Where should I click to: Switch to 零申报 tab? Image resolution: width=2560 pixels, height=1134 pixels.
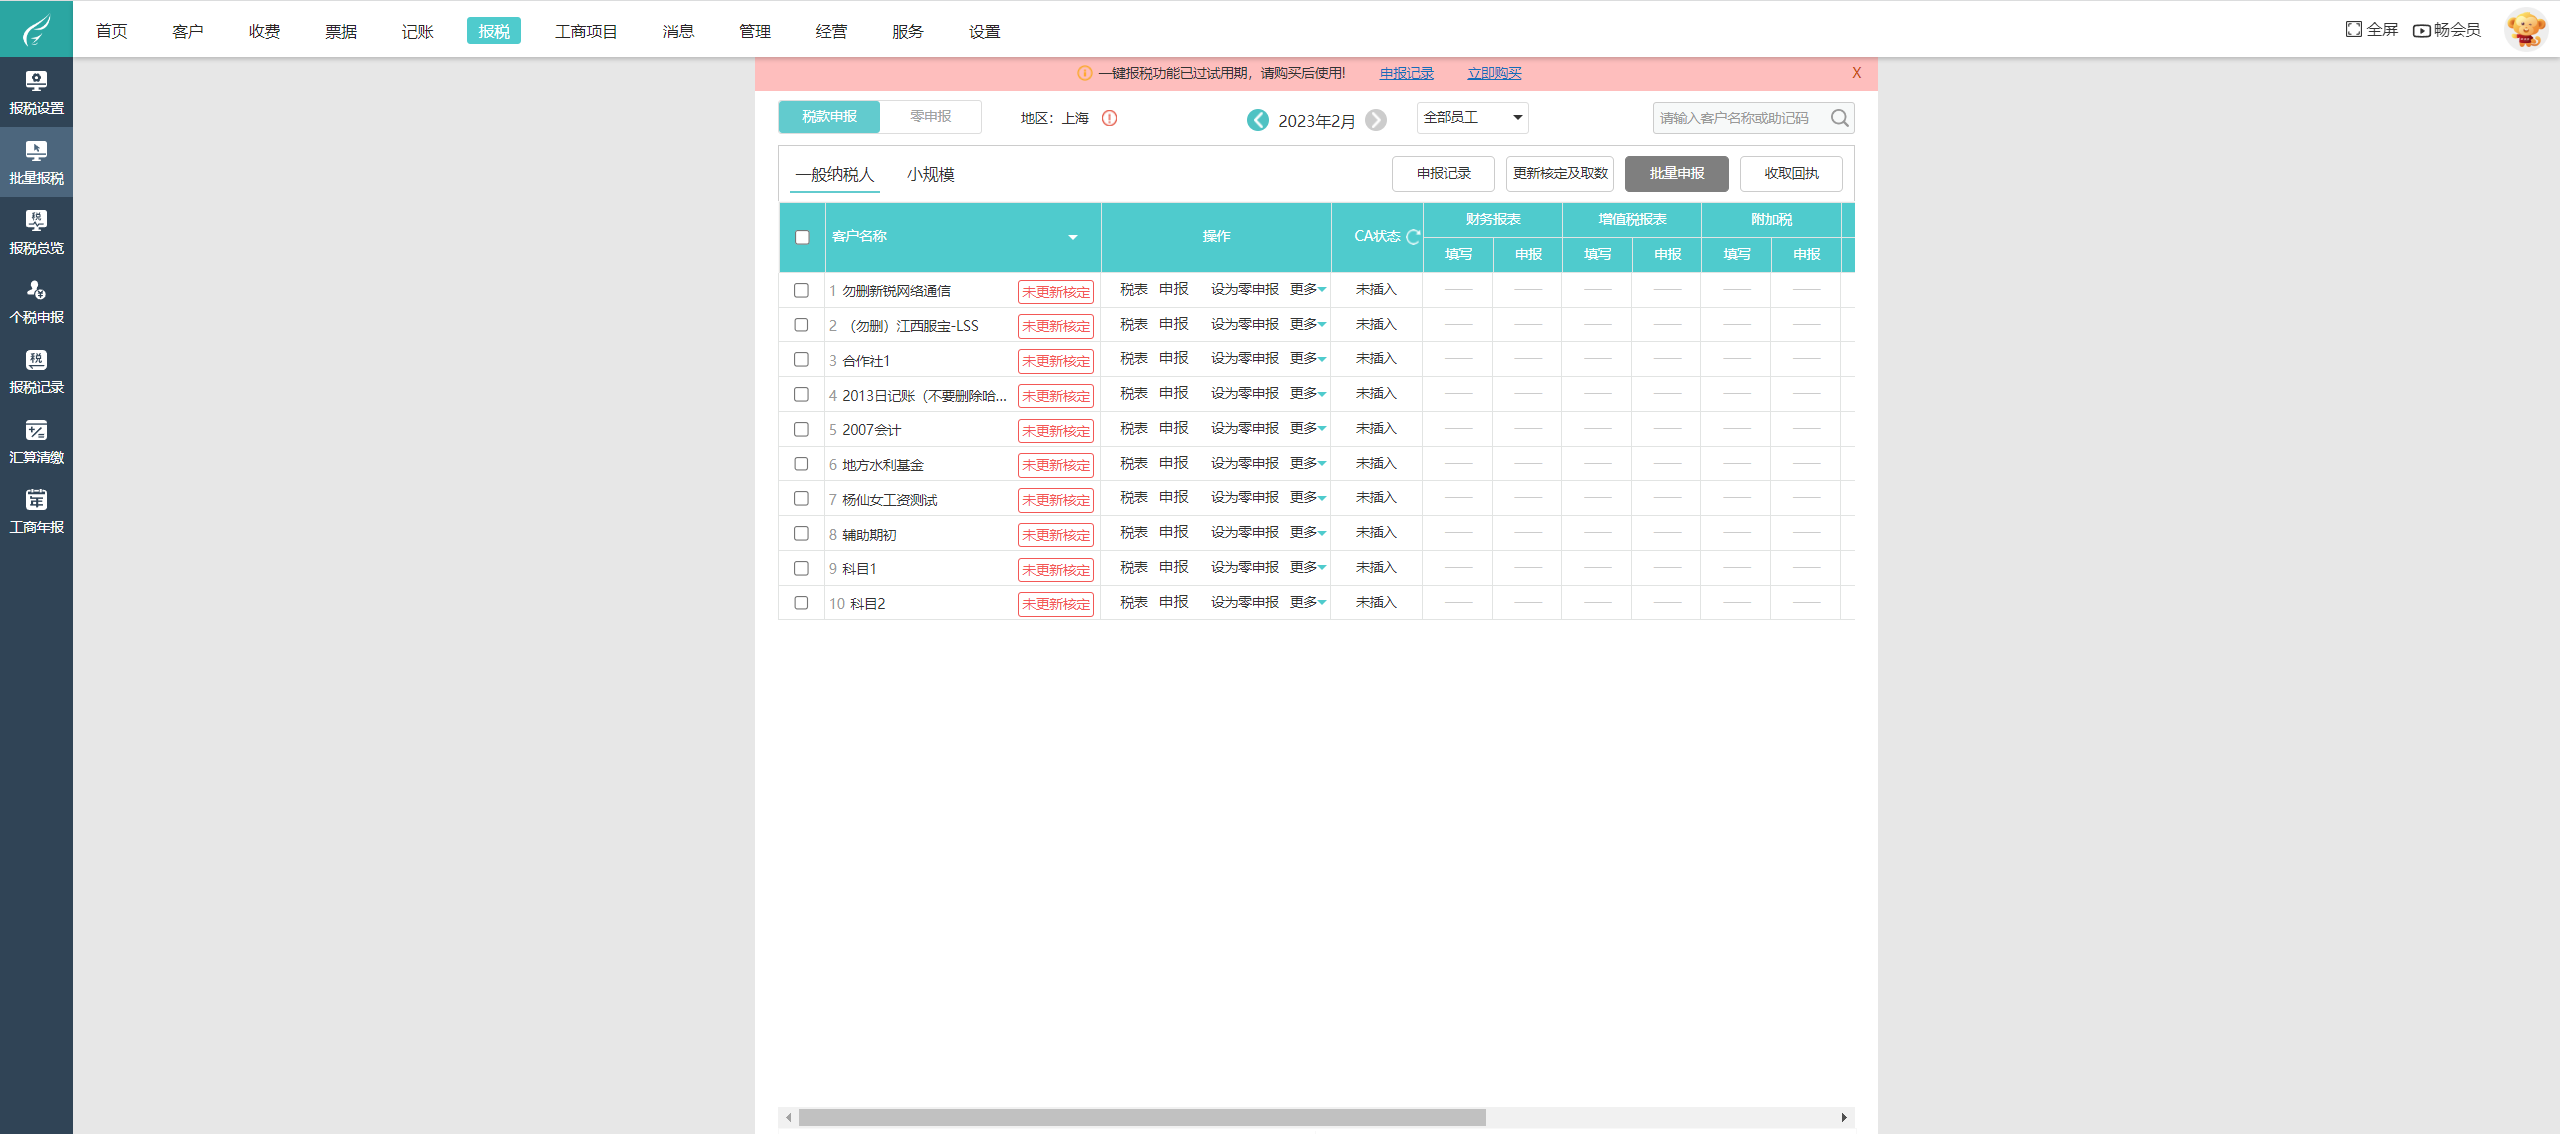pos(931,117)
